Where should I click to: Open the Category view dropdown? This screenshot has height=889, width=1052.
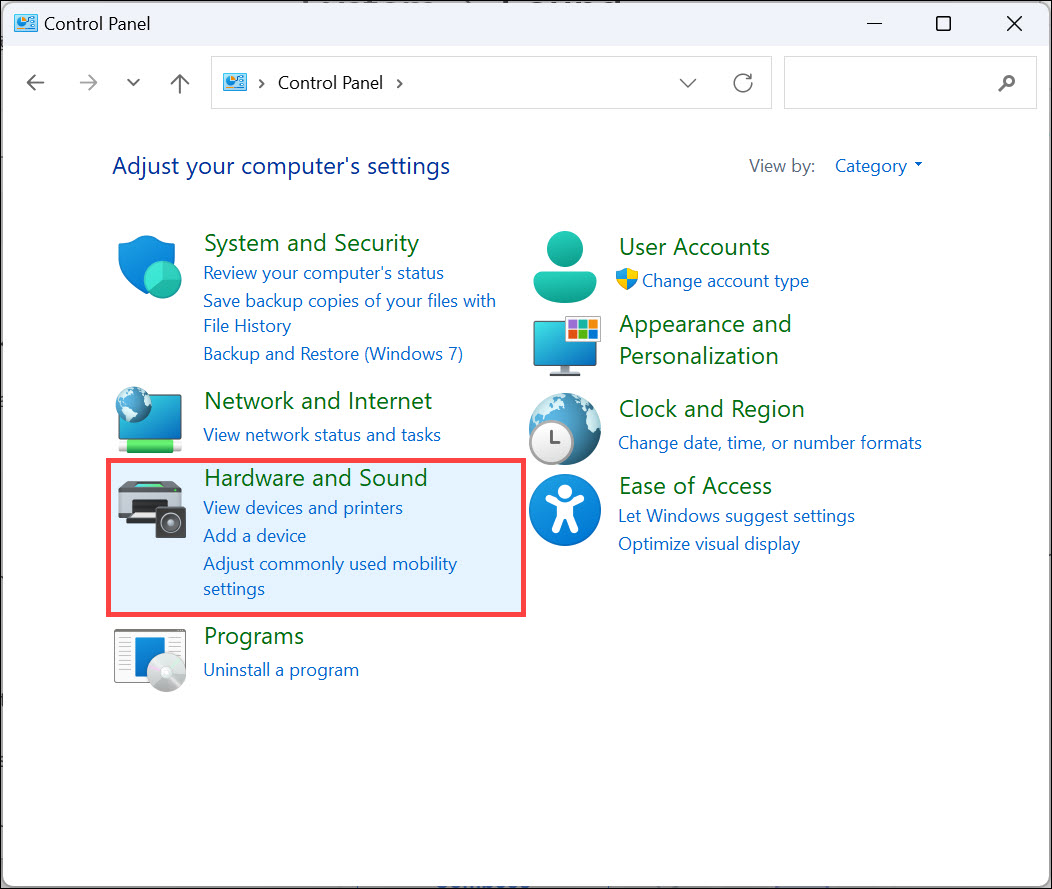[x=877, y=166]
